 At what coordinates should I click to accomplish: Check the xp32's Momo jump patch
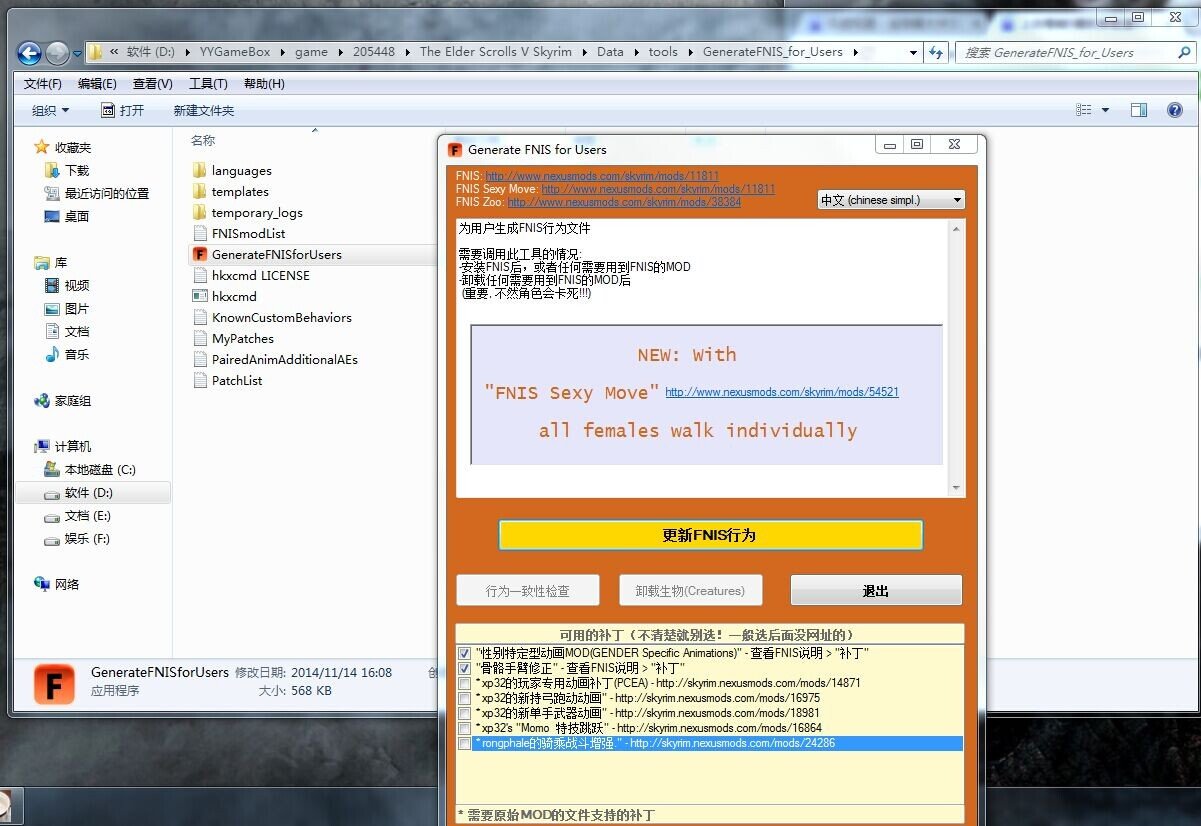coord(465,728)
